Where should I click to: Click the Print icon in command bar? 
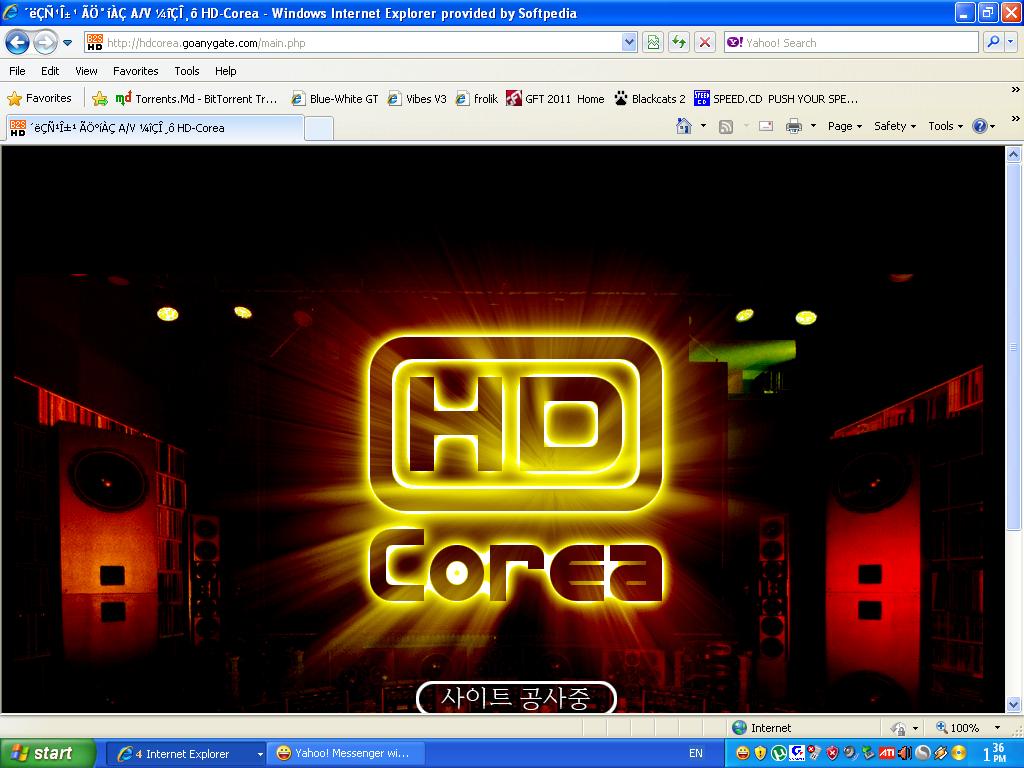click(794, 126)
